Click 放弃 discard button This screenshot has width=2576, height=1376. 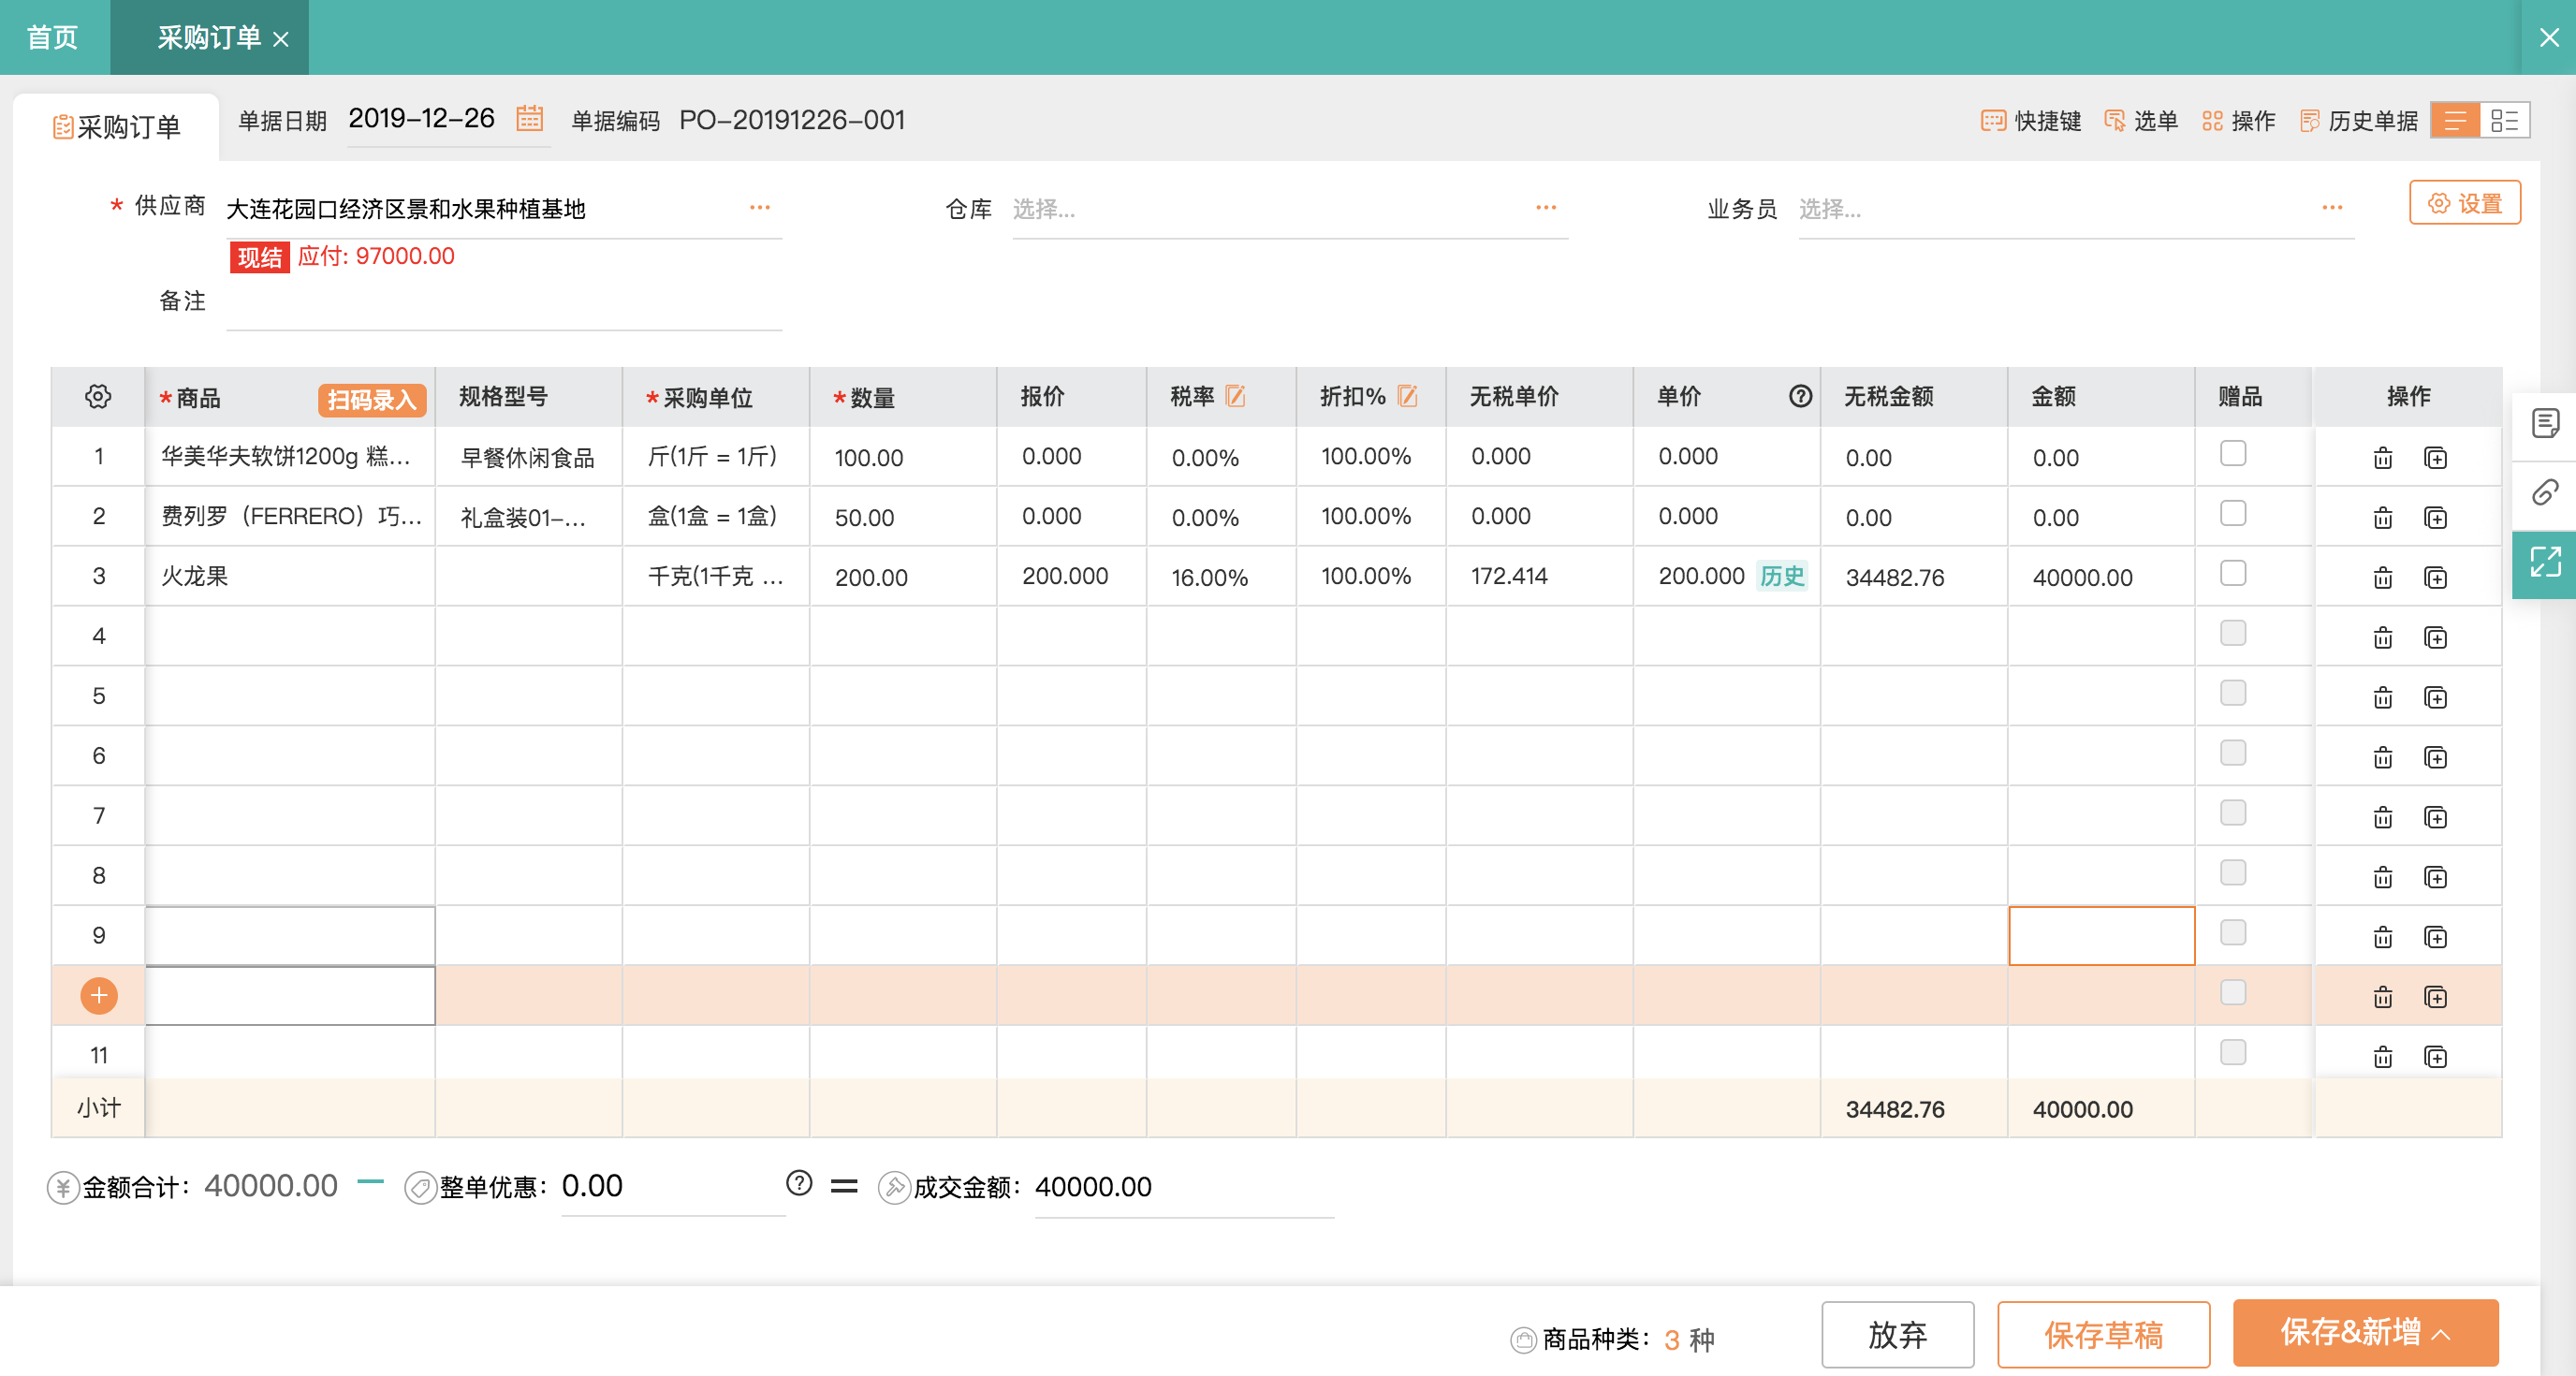[1896, 1330]
